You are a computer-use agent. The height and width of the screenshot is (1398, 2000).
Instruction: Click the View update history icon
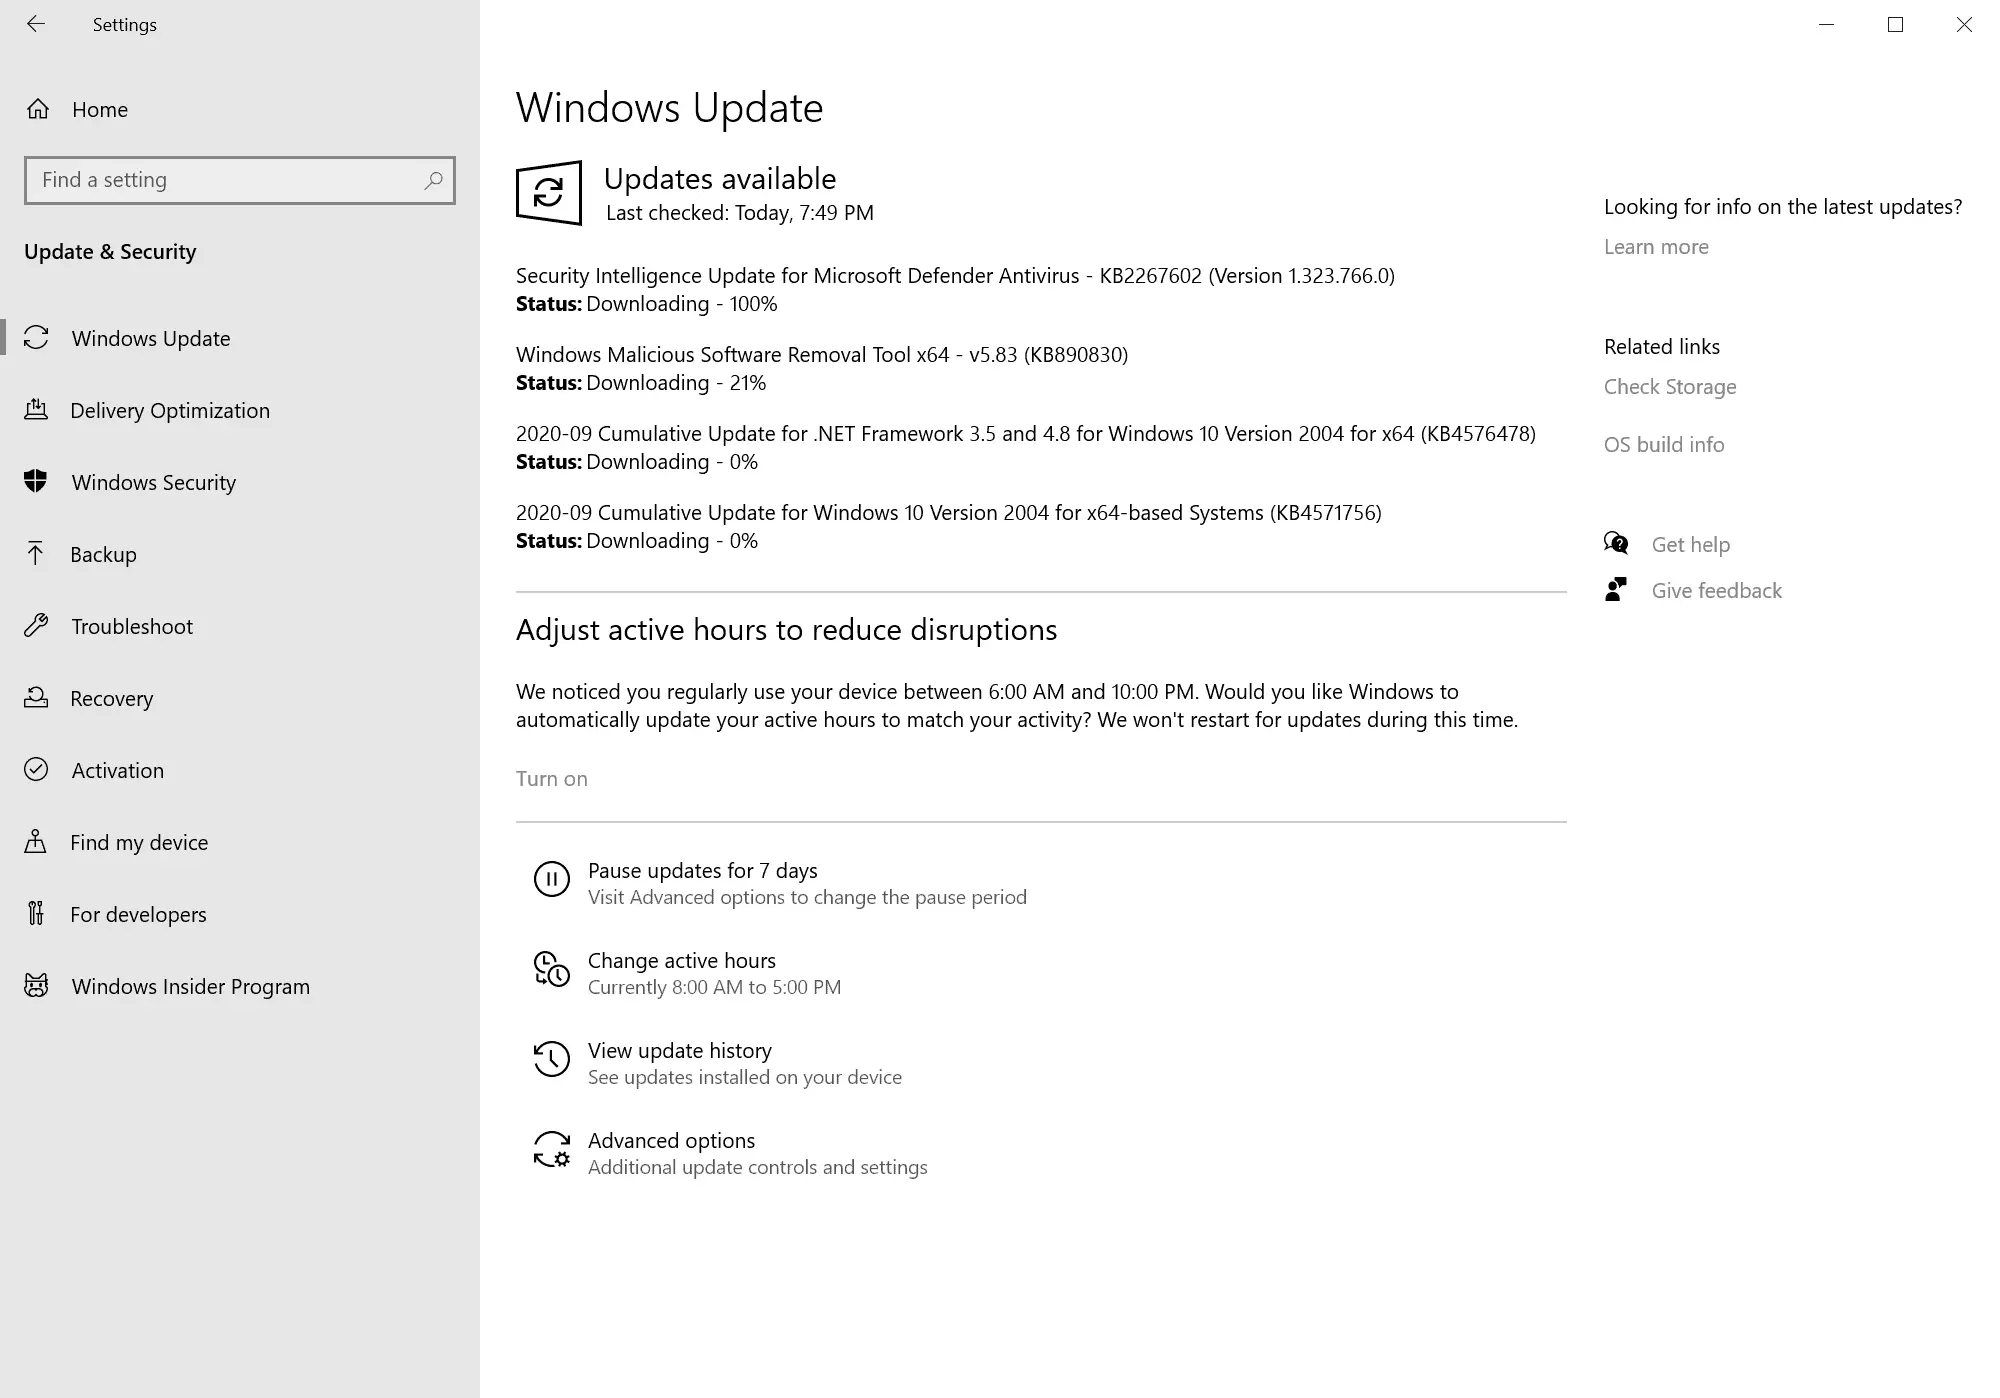click(x=550, y=1058)
